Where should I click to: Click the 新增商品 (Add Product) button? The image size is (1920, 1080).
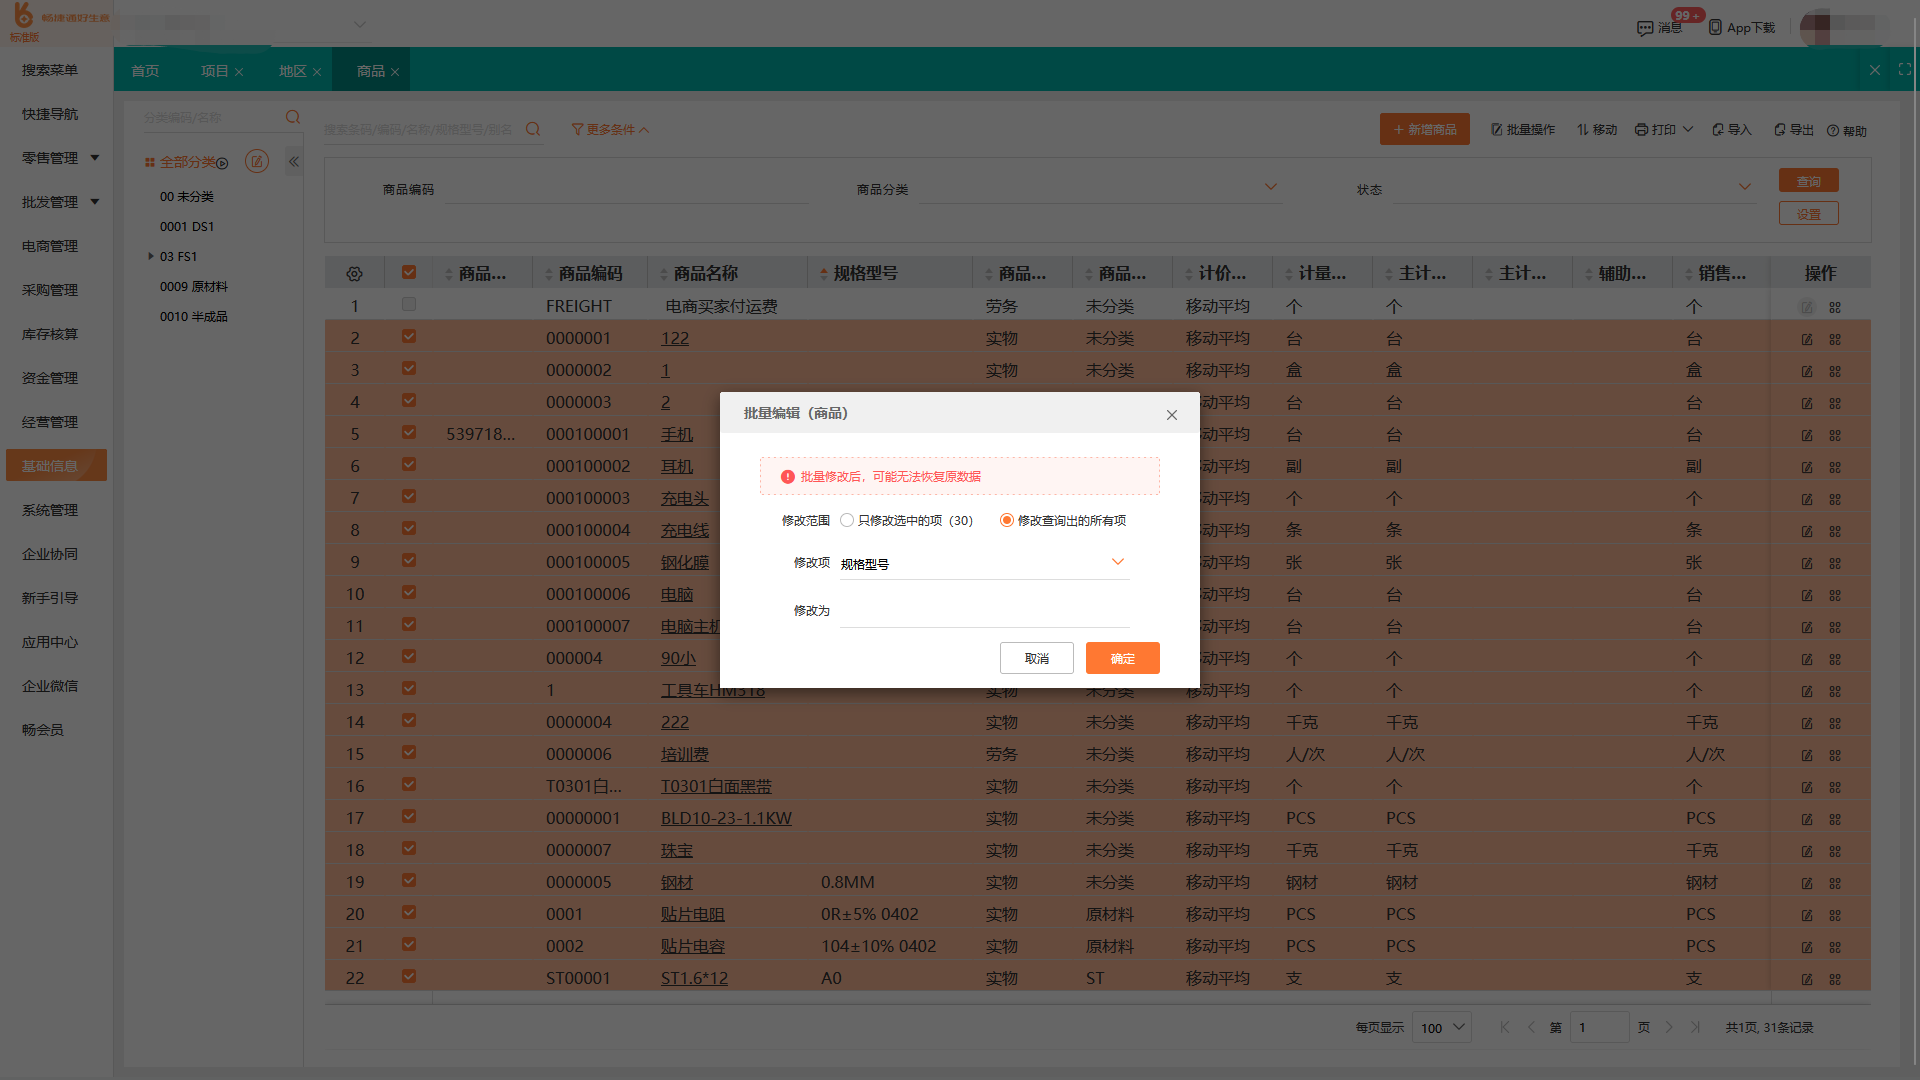1425,128
